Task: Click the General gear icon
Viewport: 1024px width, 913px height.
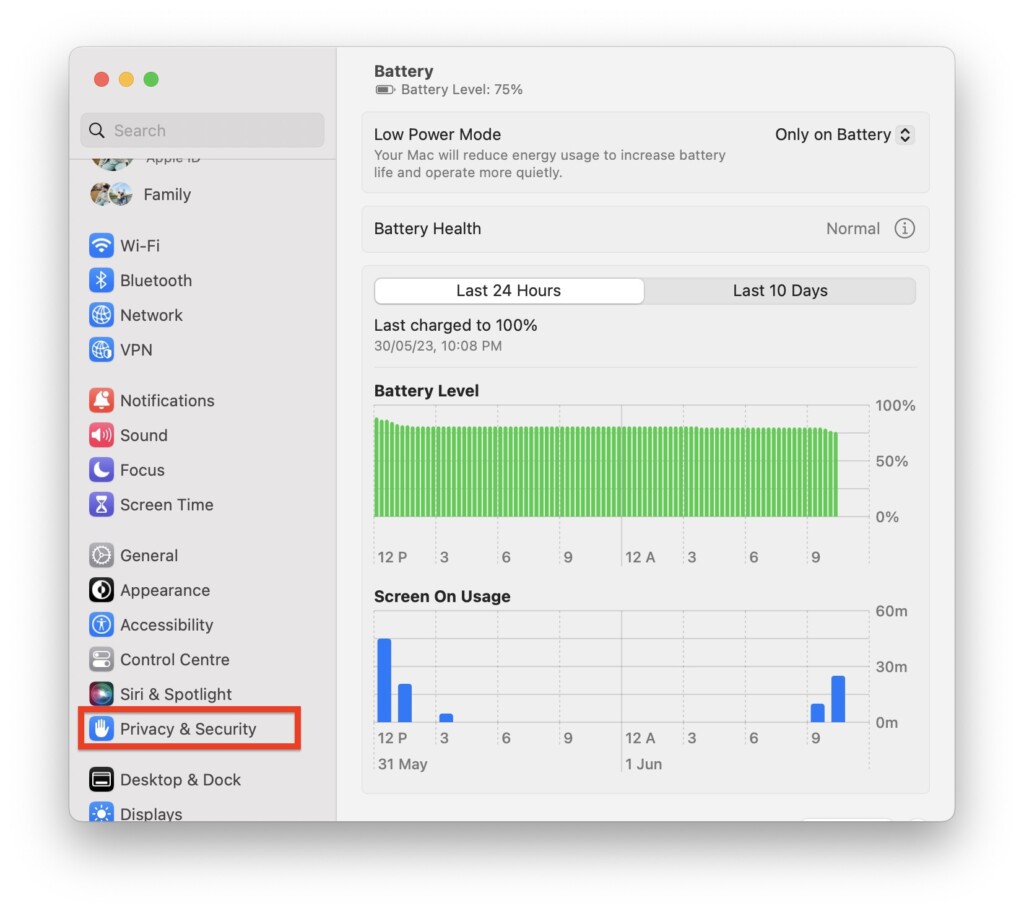Action: (101, 555)
